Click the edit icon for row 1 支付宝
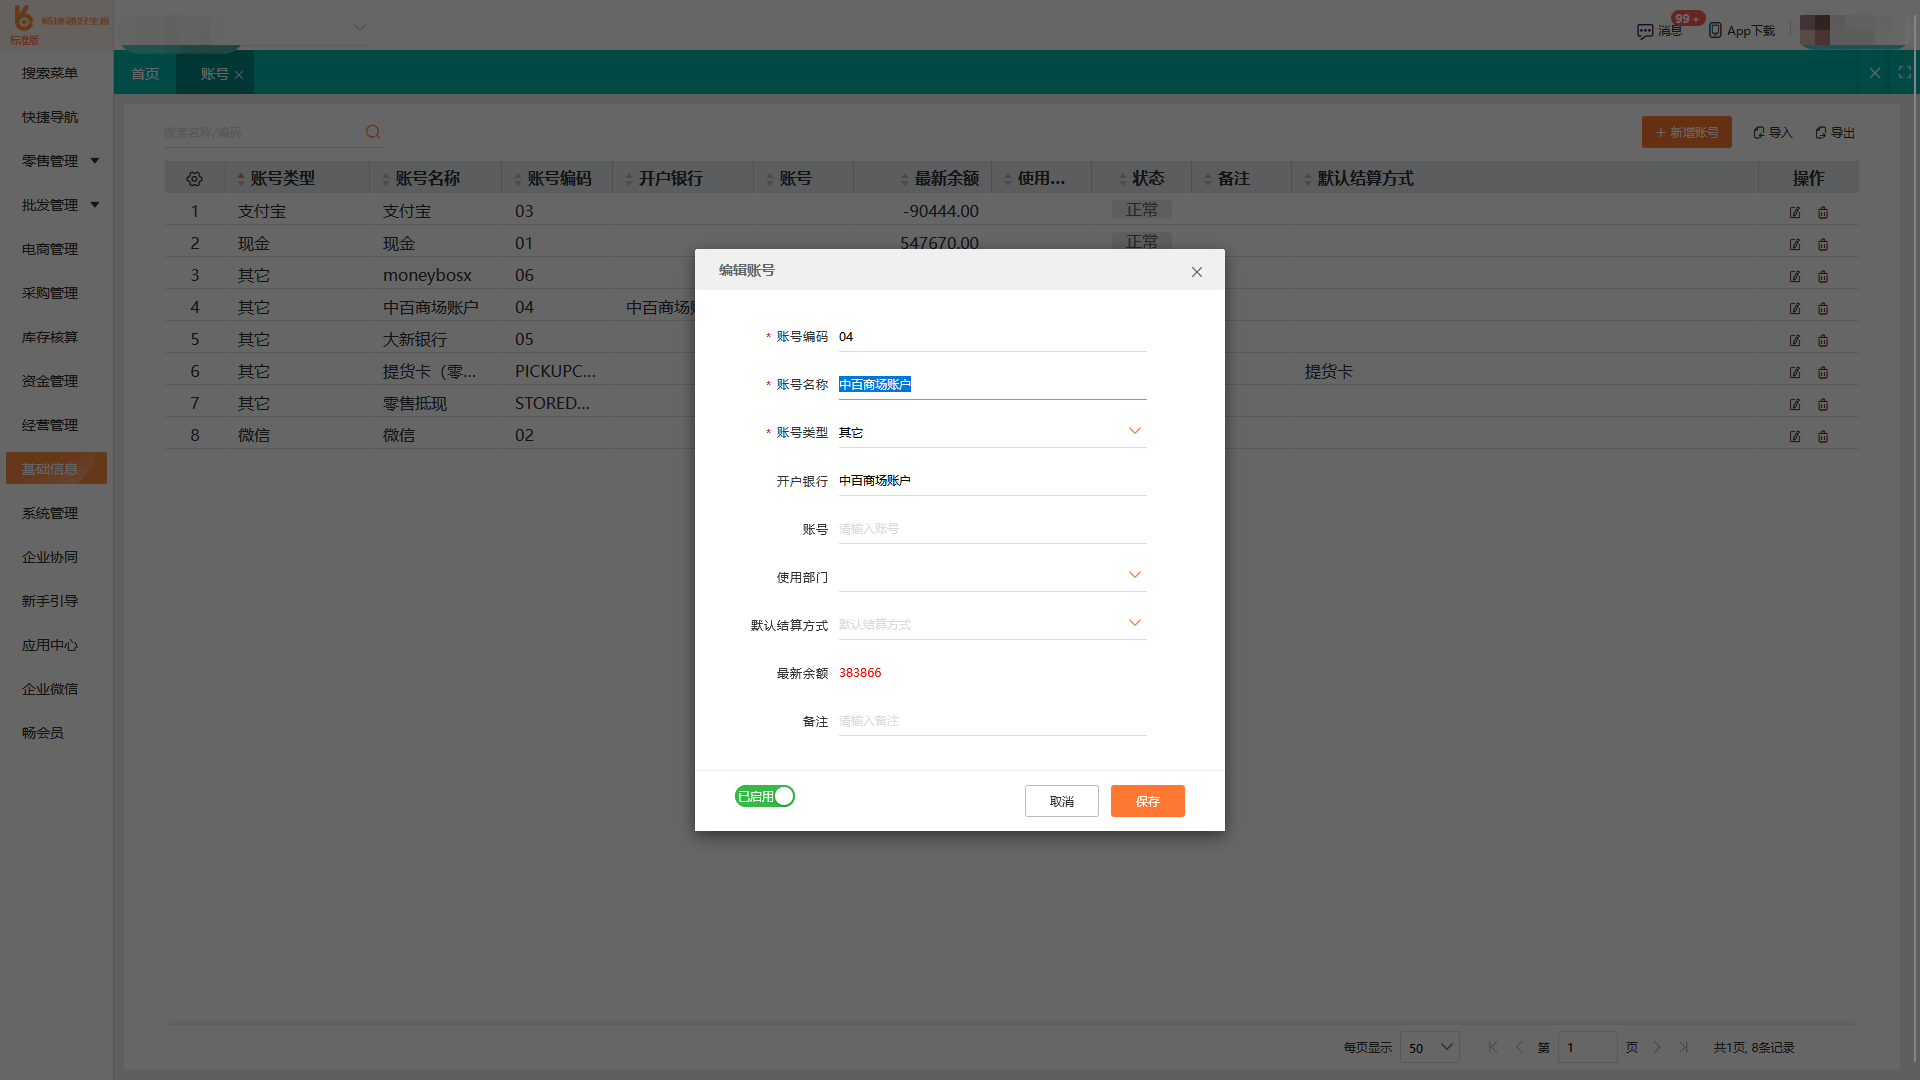The image size is (1920, 1080). [1795, 212]
